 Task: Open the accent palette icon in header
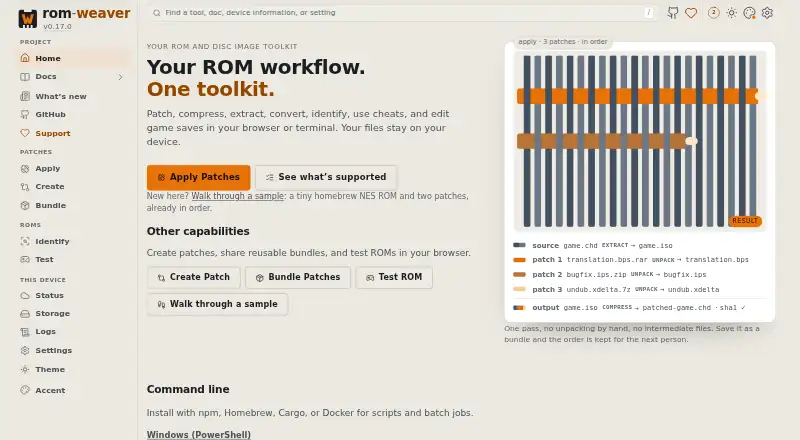point(749,13)
